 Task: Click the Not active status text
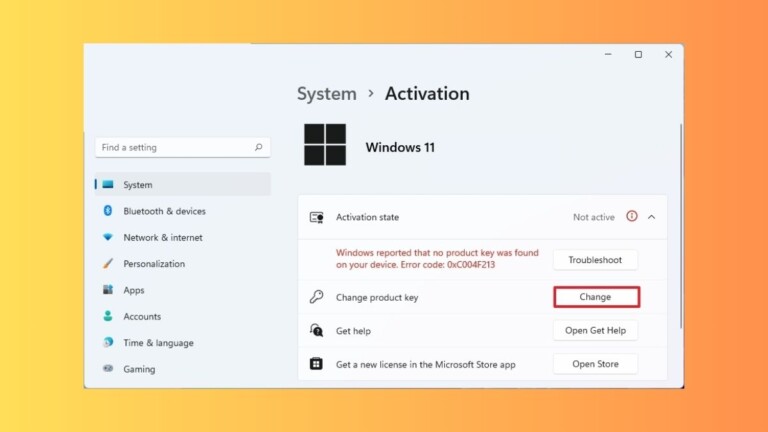point(594,217)
